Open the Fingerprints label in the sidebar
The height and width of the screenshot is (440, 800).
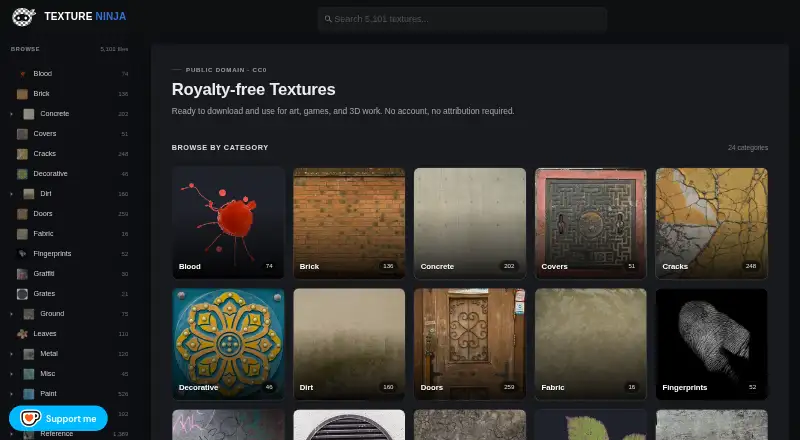(x=53, y=254)
